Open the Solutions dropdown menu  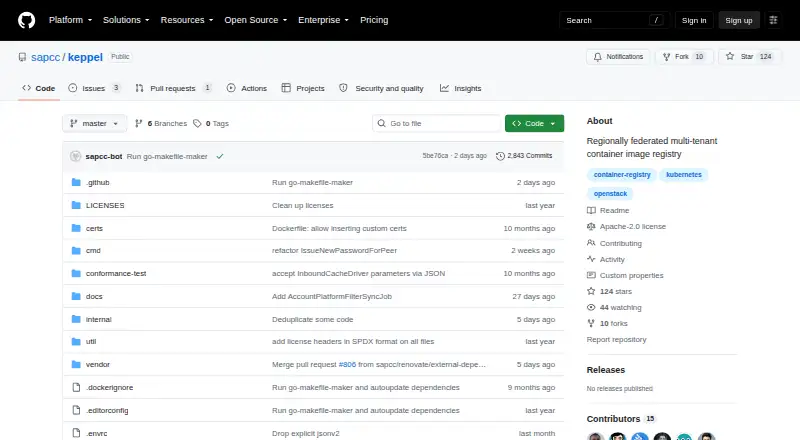click(x=126, y=20)
